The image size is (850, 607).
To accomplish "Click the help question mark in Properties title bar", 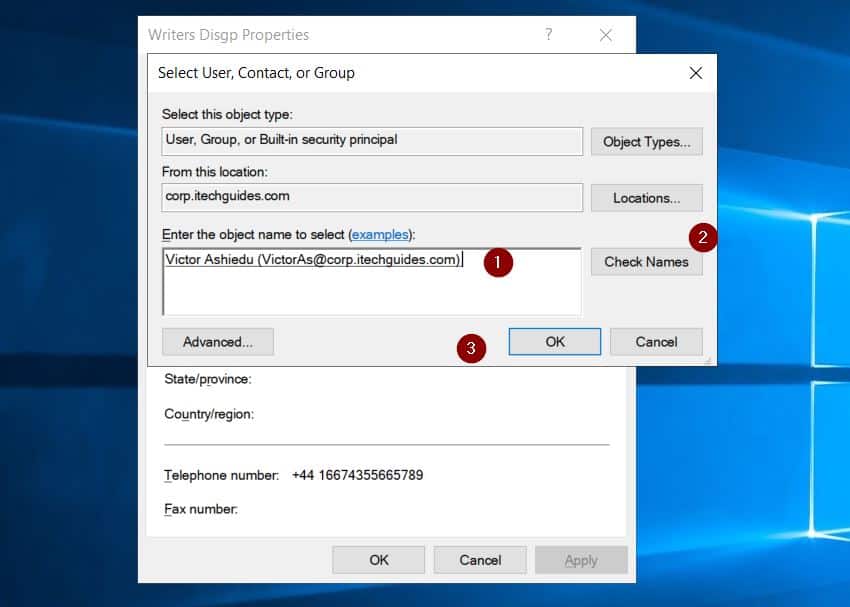I will coord(548,35).
